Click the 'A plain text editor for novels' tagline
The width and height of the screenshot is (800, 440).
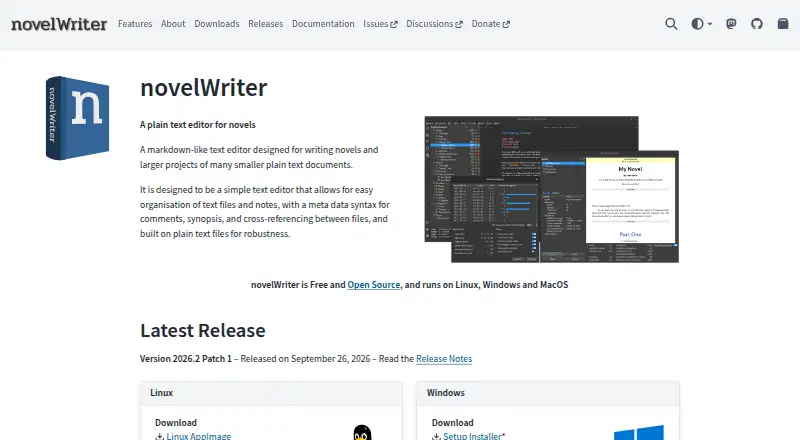pyautogui.click(x=198, y=125)
